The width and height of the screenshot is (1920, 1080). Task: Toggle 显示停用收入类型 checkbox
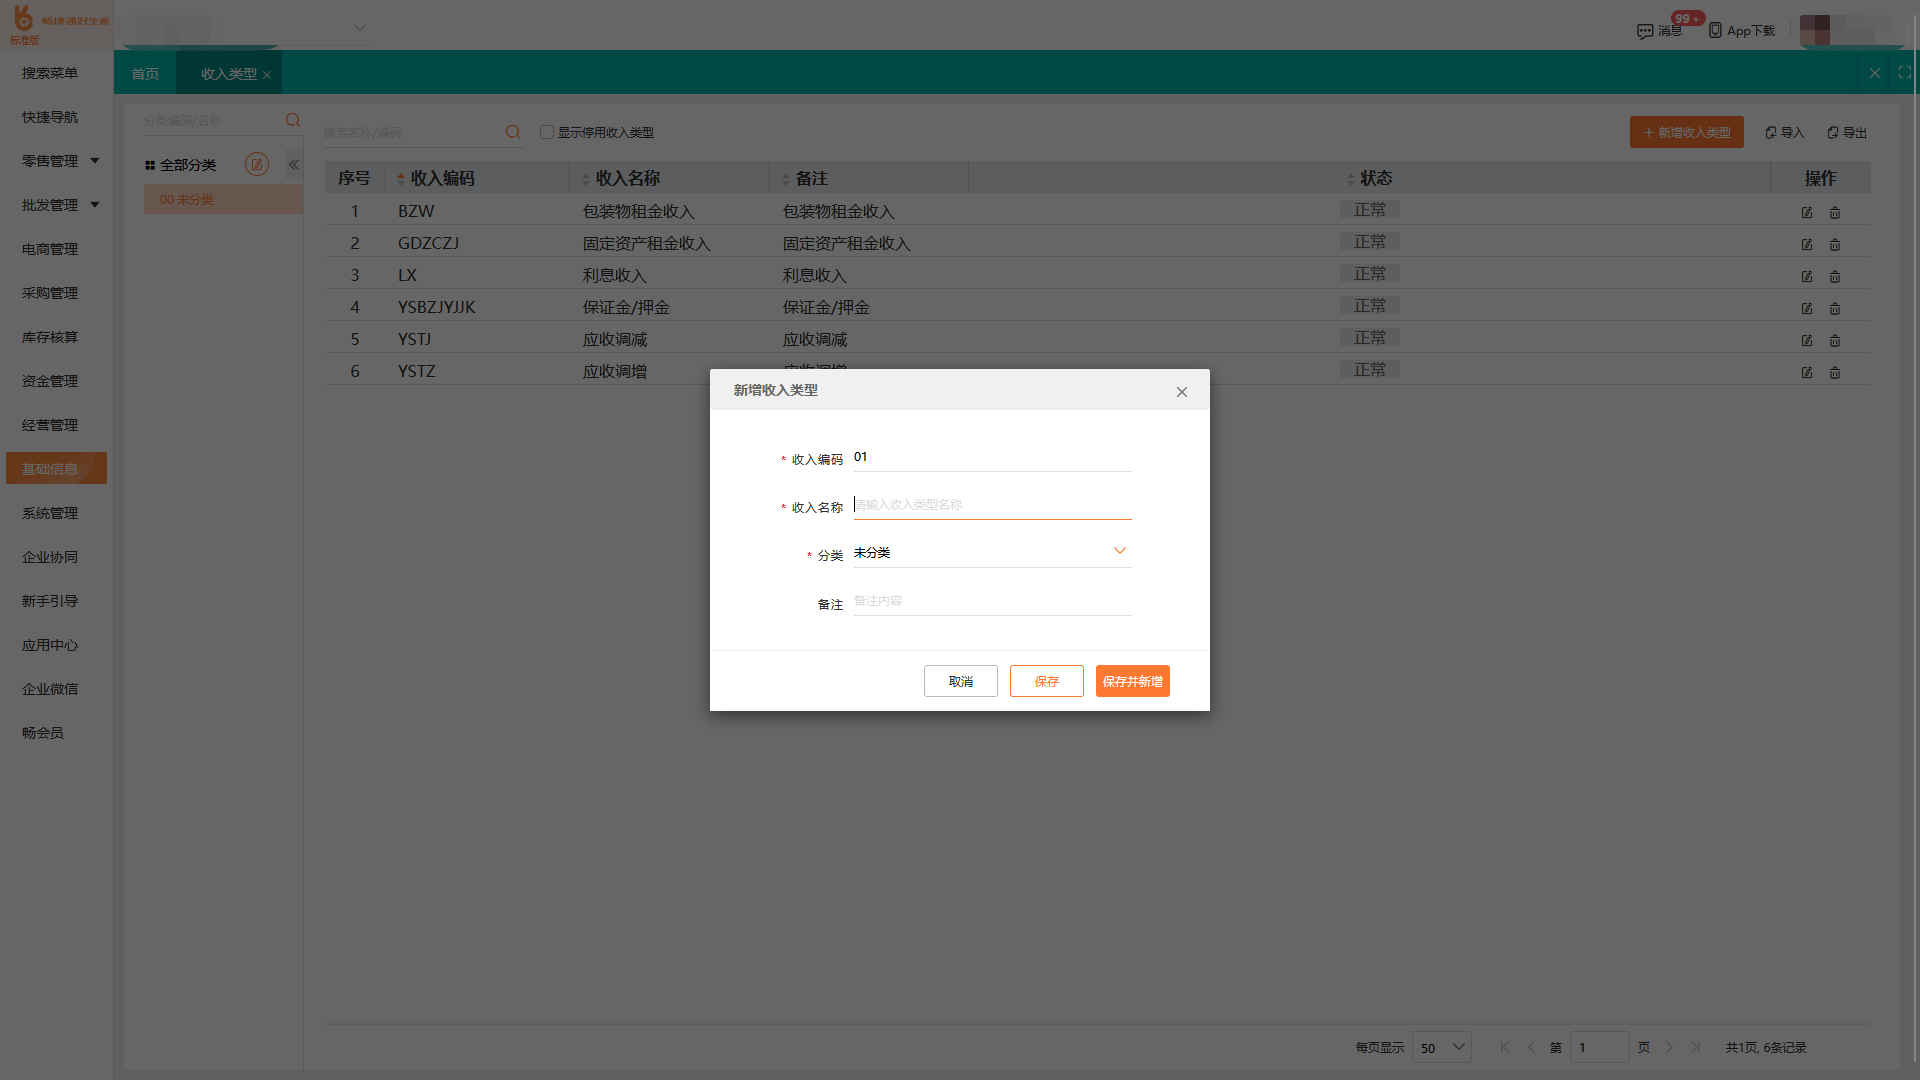(546, 132)
